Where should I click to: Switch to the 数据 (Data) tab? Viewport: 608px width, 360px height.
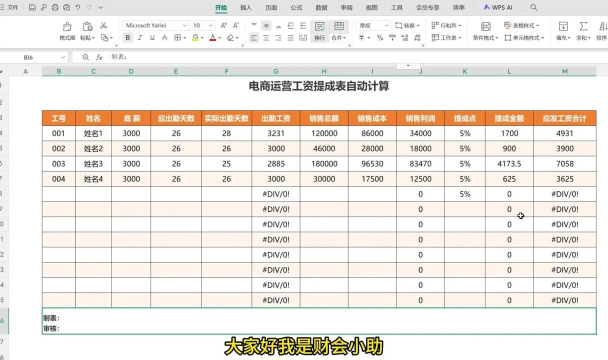[321, 7]
